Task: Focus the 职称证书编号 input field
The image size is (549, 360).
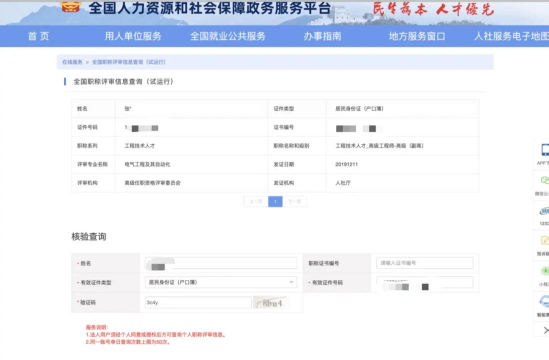Action: (x=425, y=263)
